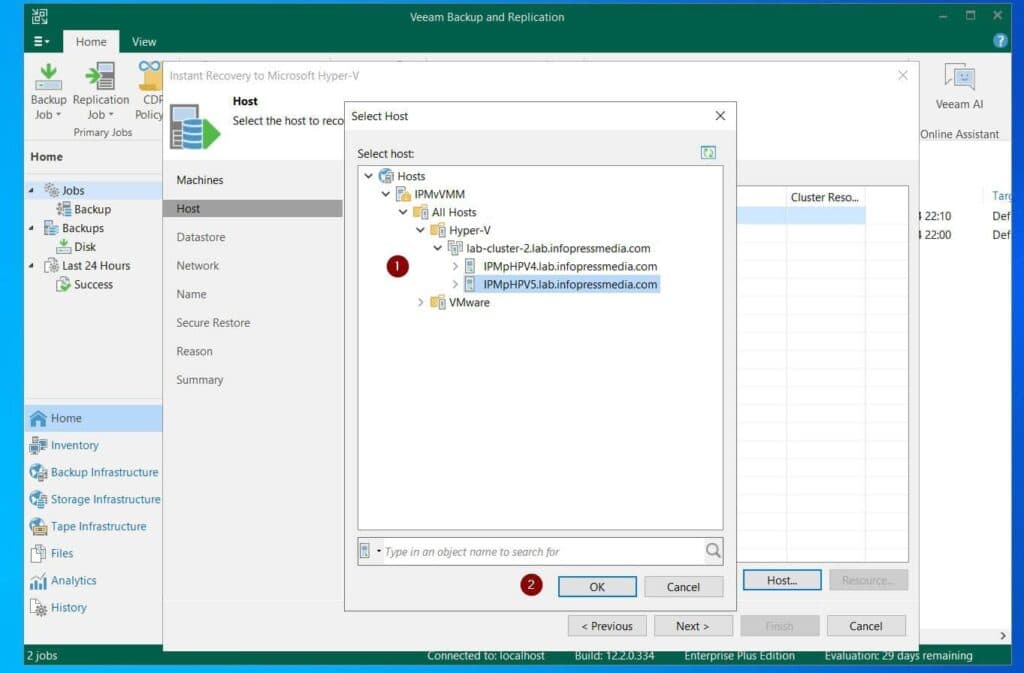Go to the Machines wizard step
Screen dimensions: 1024x673
pos(200,180)
